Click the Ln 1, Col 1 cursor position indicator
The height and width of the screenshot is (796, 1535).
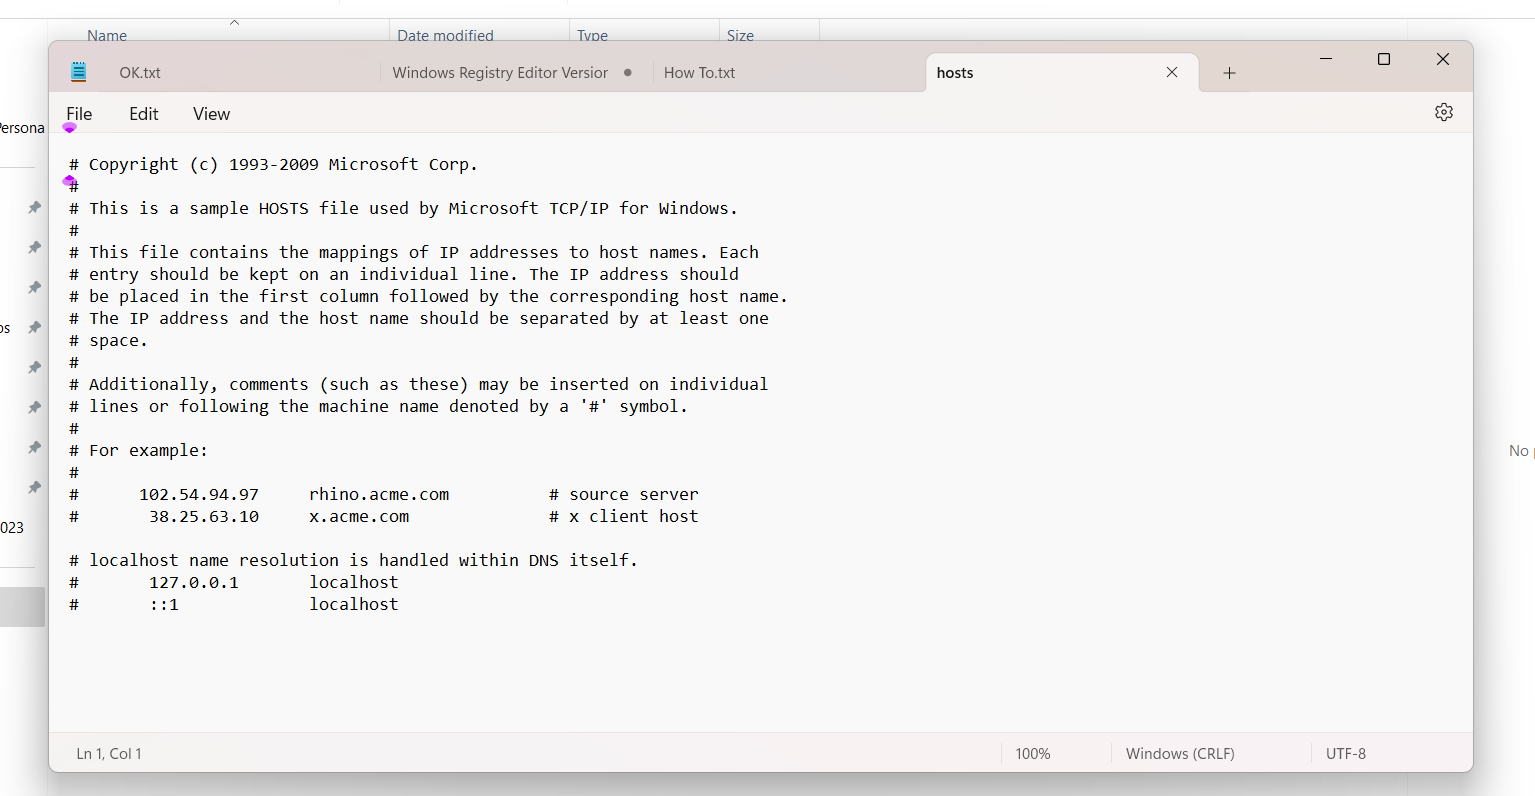click(x=108, y=753)
